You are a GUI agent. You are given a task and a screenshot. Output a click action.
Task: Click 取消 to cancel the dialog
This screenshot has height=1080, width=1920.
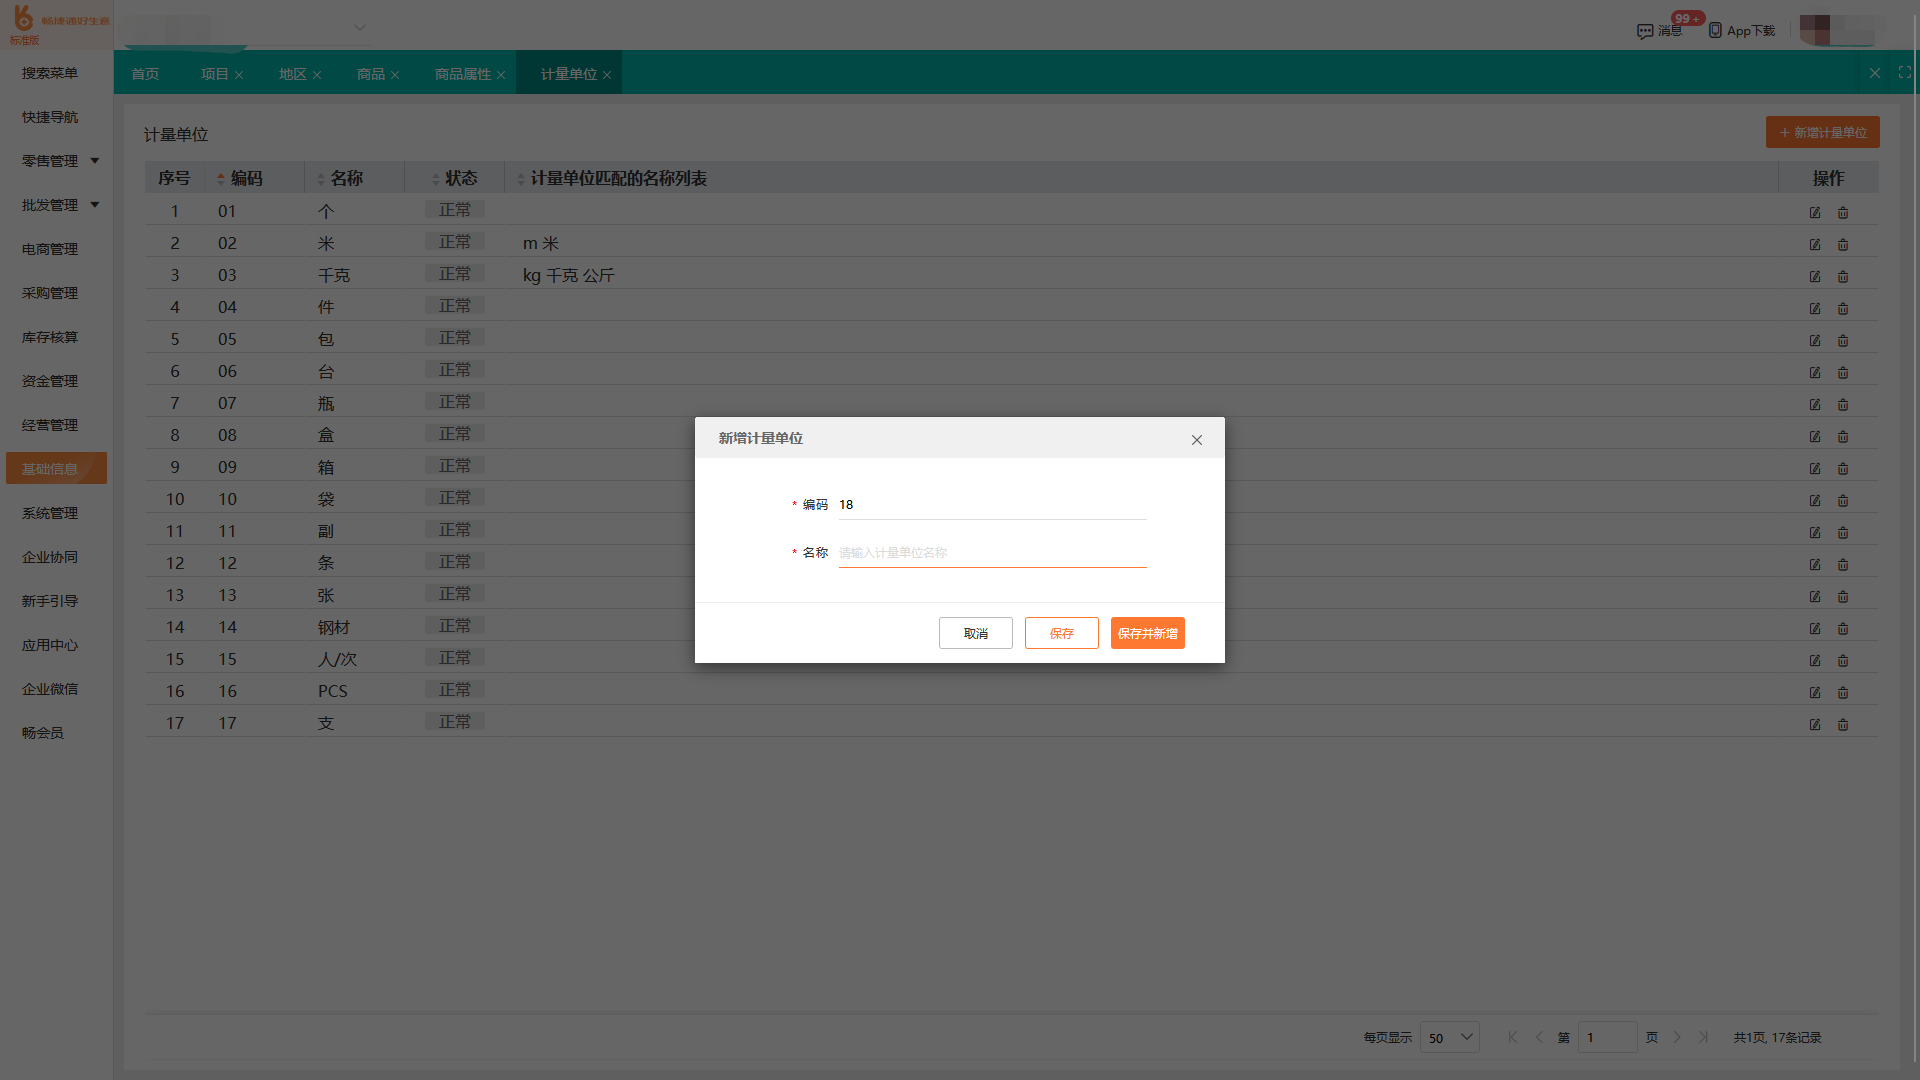click(x=976, y=632)
